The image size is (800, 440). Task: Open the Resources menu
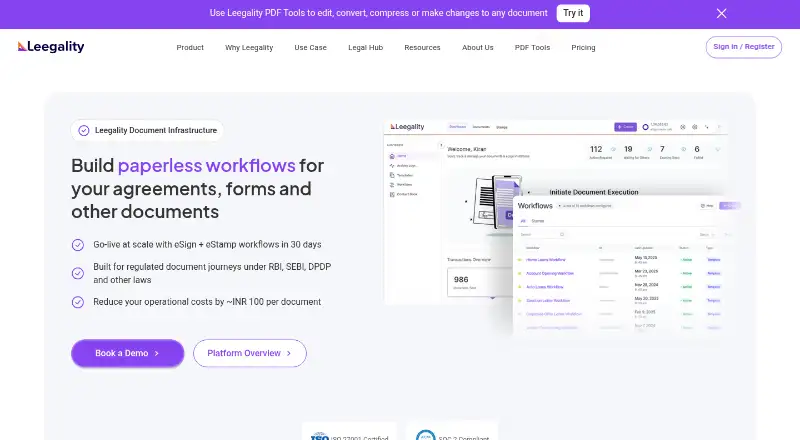[422, 47]
